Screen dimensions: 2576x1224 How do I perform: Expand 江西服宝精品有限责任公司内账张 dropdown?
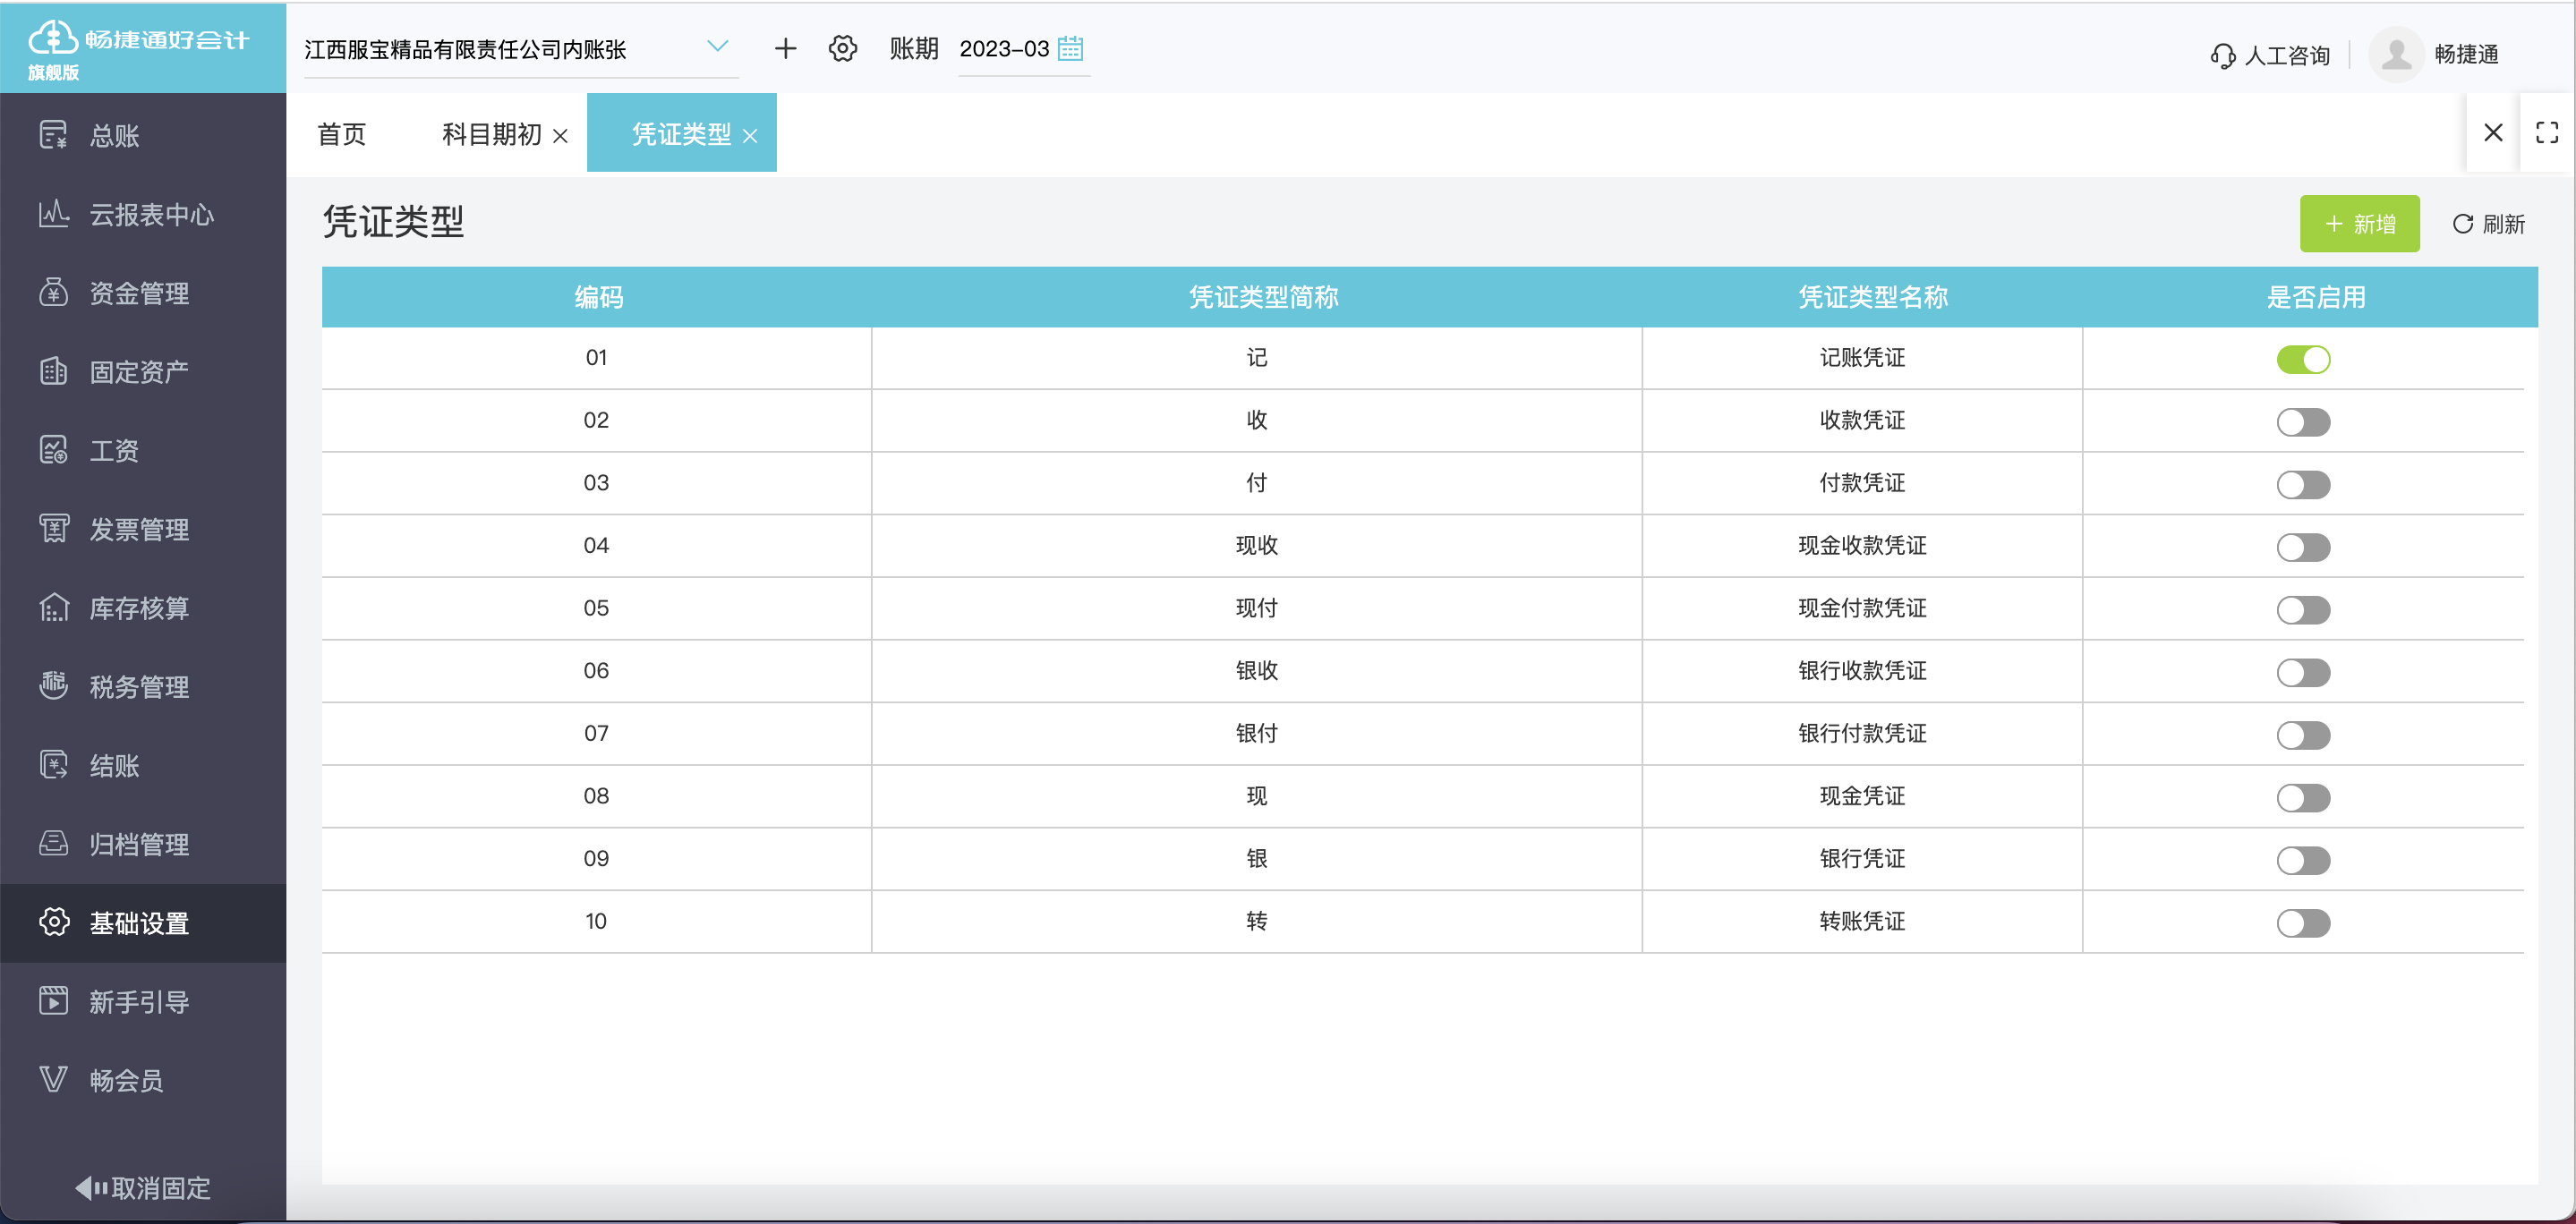coord(718,47)
